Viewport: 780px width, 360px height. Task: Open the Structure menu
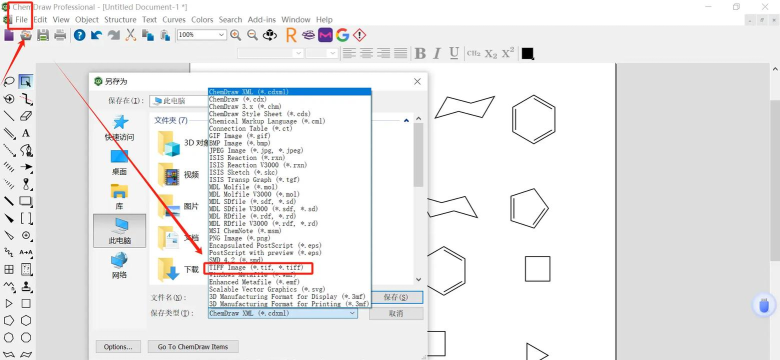pos(120,19)
